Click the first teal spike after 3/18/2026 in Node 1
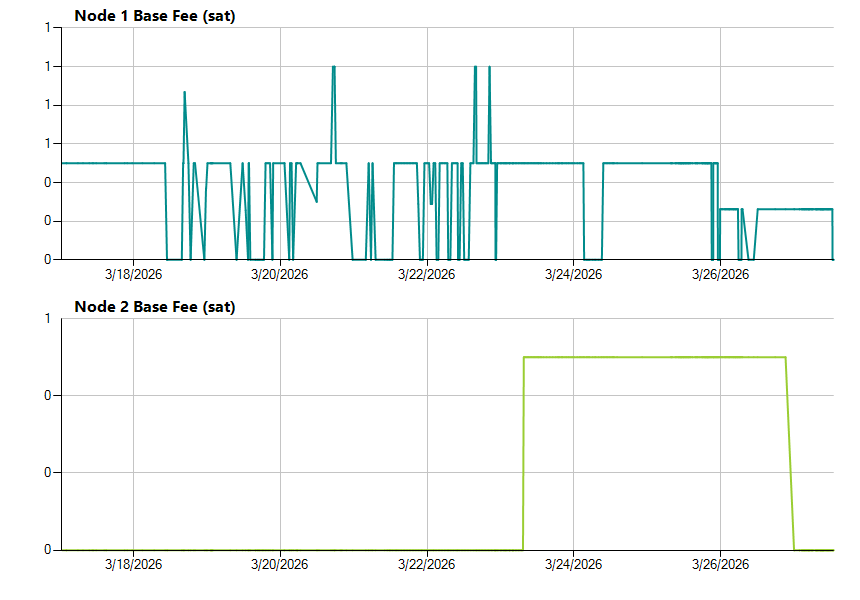Viewport: 860px width, 600px height. tap(185, 93)
